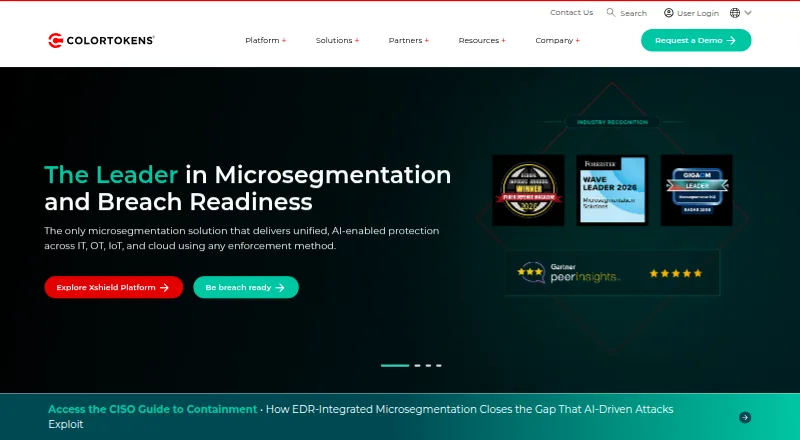Select the second carousel slide dot
This screenshot has width=800, height=440.
417,365
